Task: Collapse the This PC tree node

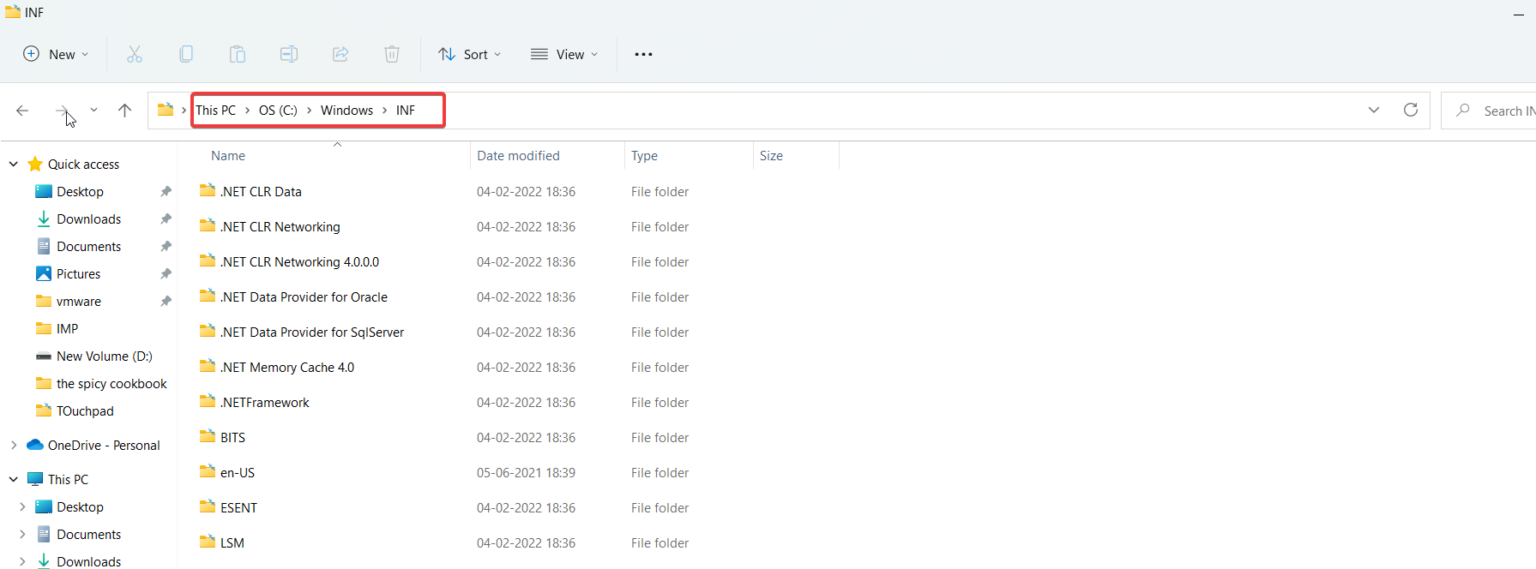Action: pos(13,479)
